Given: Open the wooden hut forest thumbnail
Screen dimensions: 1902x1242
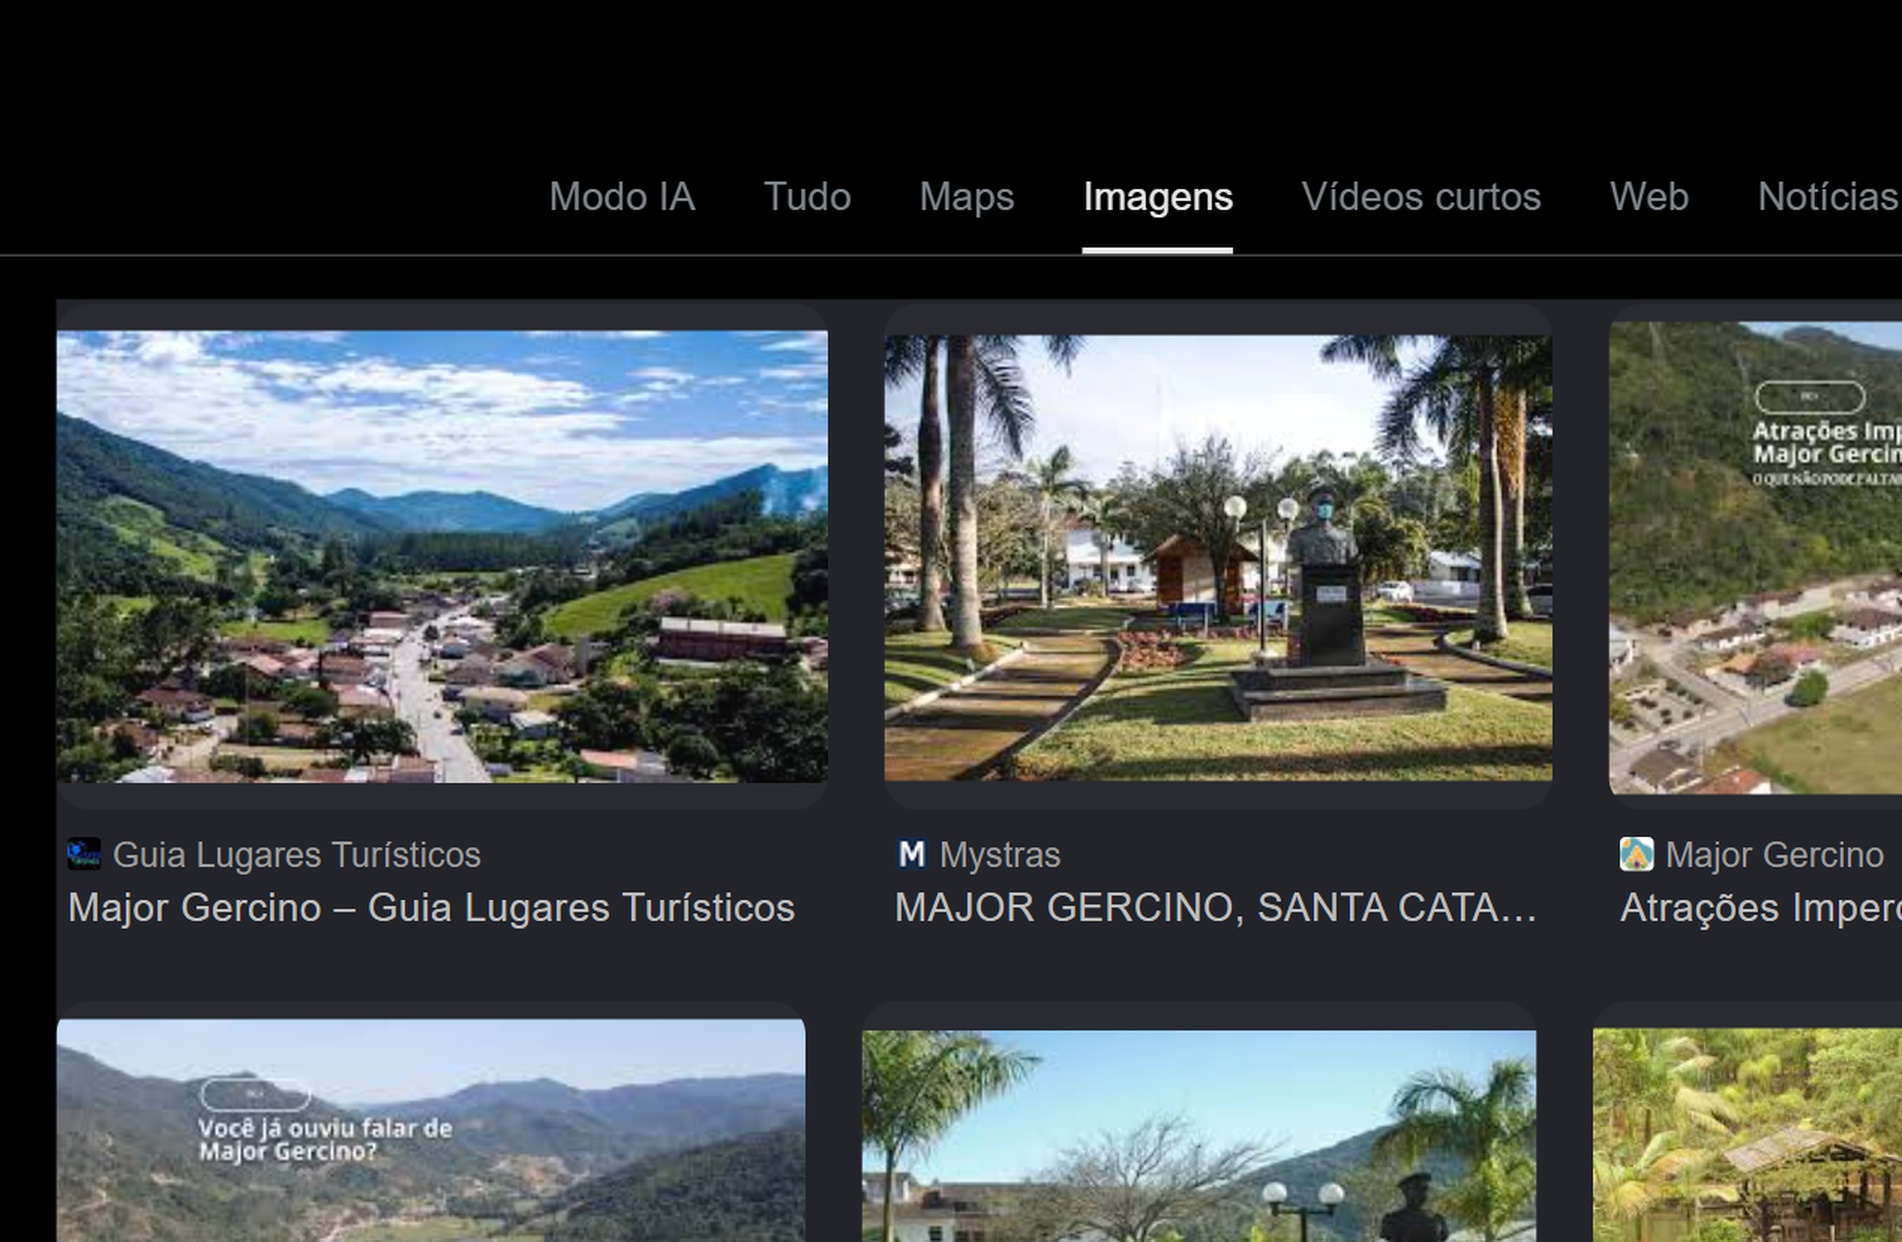Looking at the screenshot, I should coord(1747,1135).
